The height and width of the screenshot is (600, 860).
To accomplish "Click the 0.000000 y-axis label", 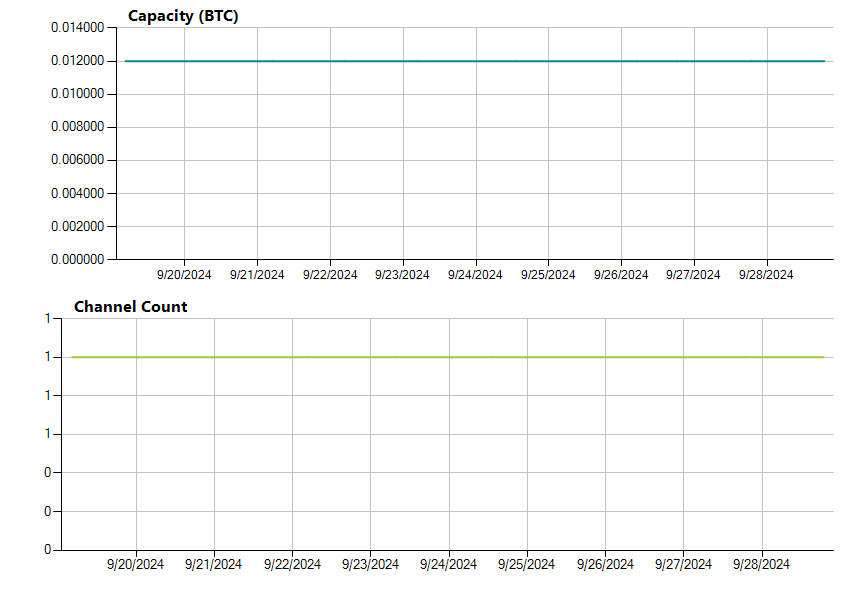I will tap(76, 259).
